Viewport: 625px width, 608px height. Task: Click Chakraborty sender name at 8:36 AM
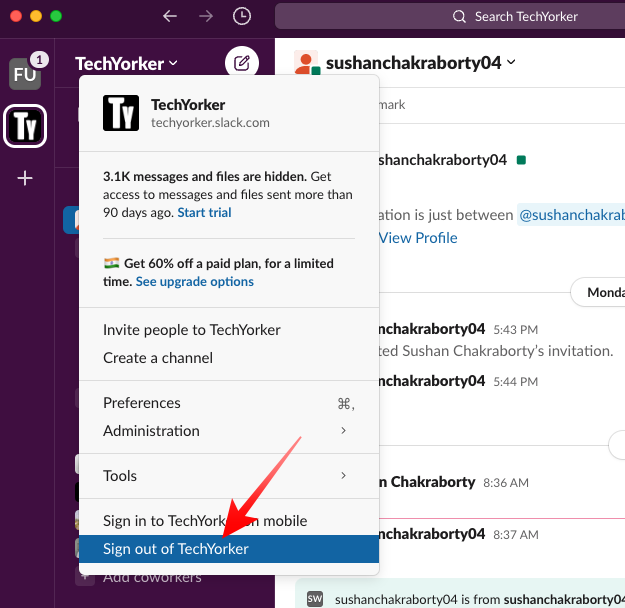coord(427,482)
